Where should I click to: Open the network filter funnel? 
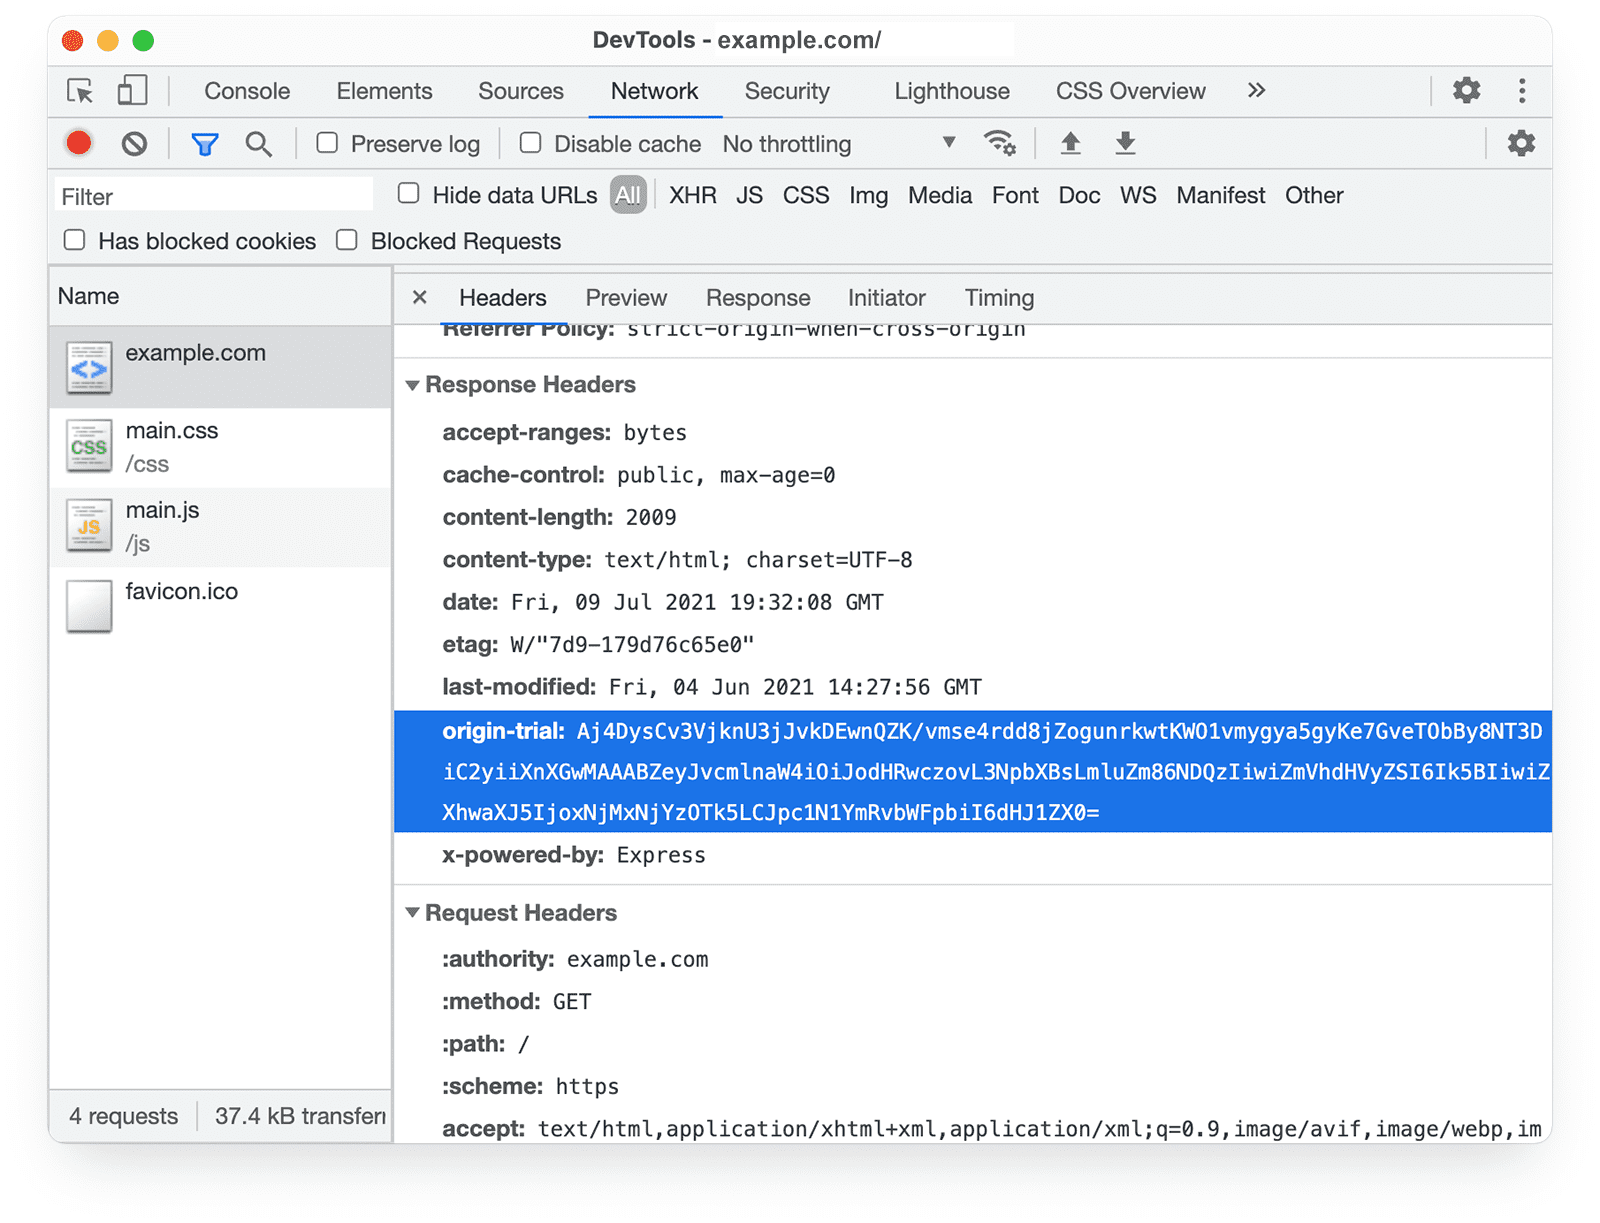click(204, 143)
